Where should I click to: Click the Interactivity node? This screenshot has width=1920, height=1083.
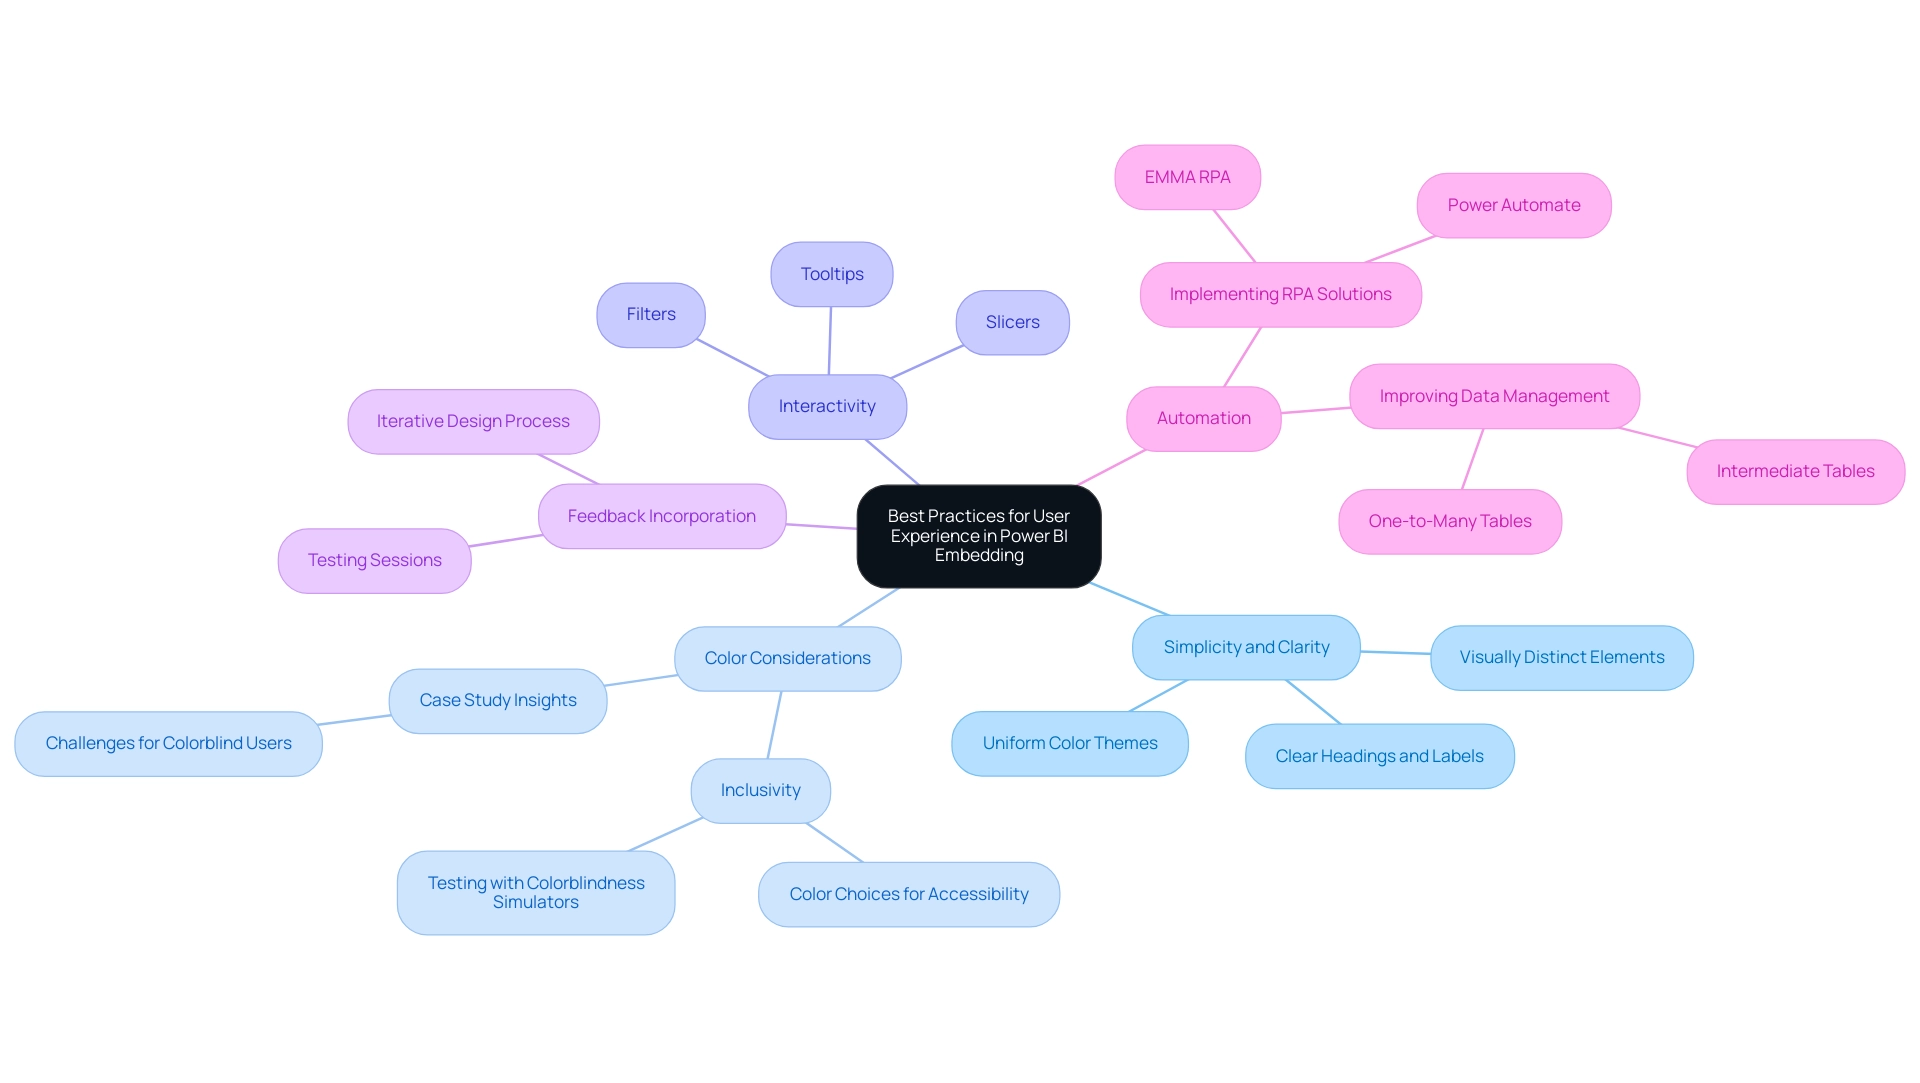[x=829, y=405]
